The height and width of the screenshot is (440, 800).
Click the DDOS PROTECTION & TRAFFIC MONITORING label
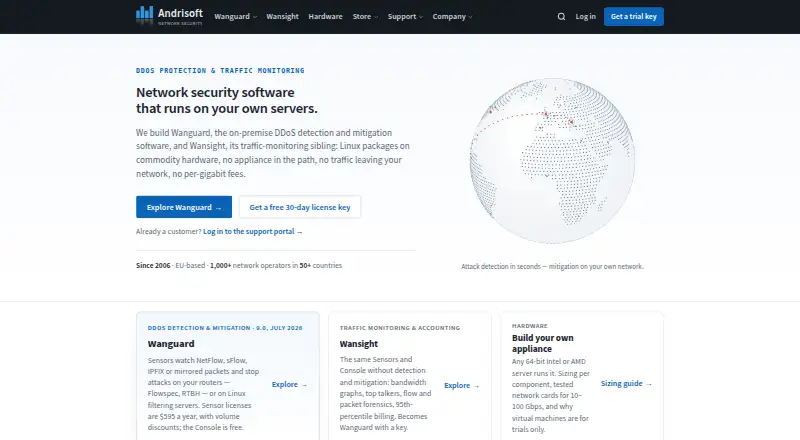220,70
